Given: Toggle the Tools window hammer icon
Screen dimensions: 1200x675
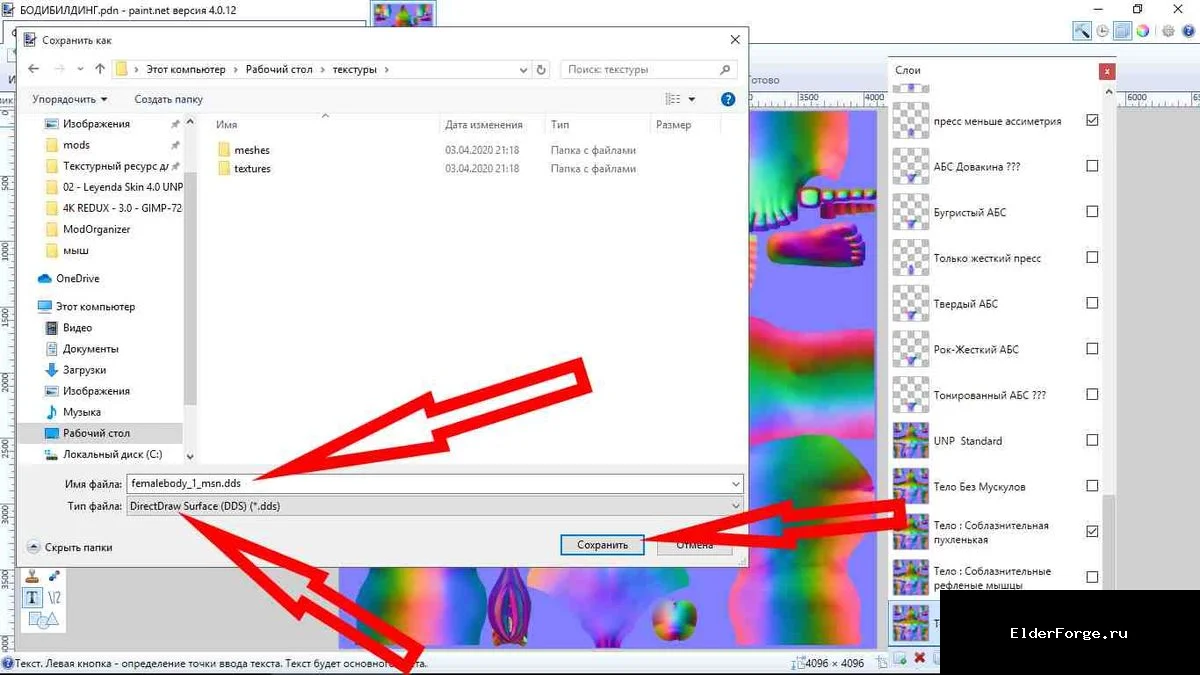Looking at the screenshot, I should point(1082,30).
